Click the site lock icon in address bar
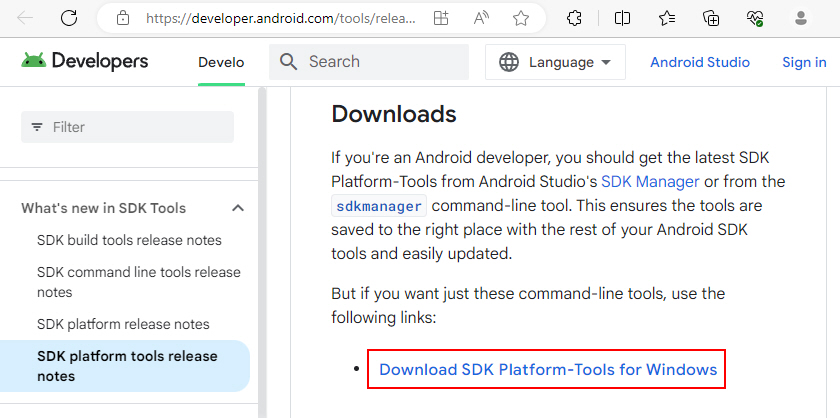 click(x=123, y=19)
